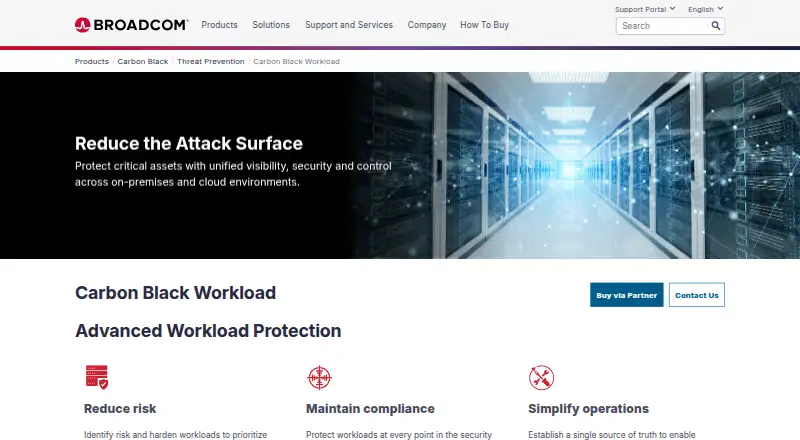Go to the Carbon Black breadcrumb
Screen dimensions: 800x440
point(143,61)
